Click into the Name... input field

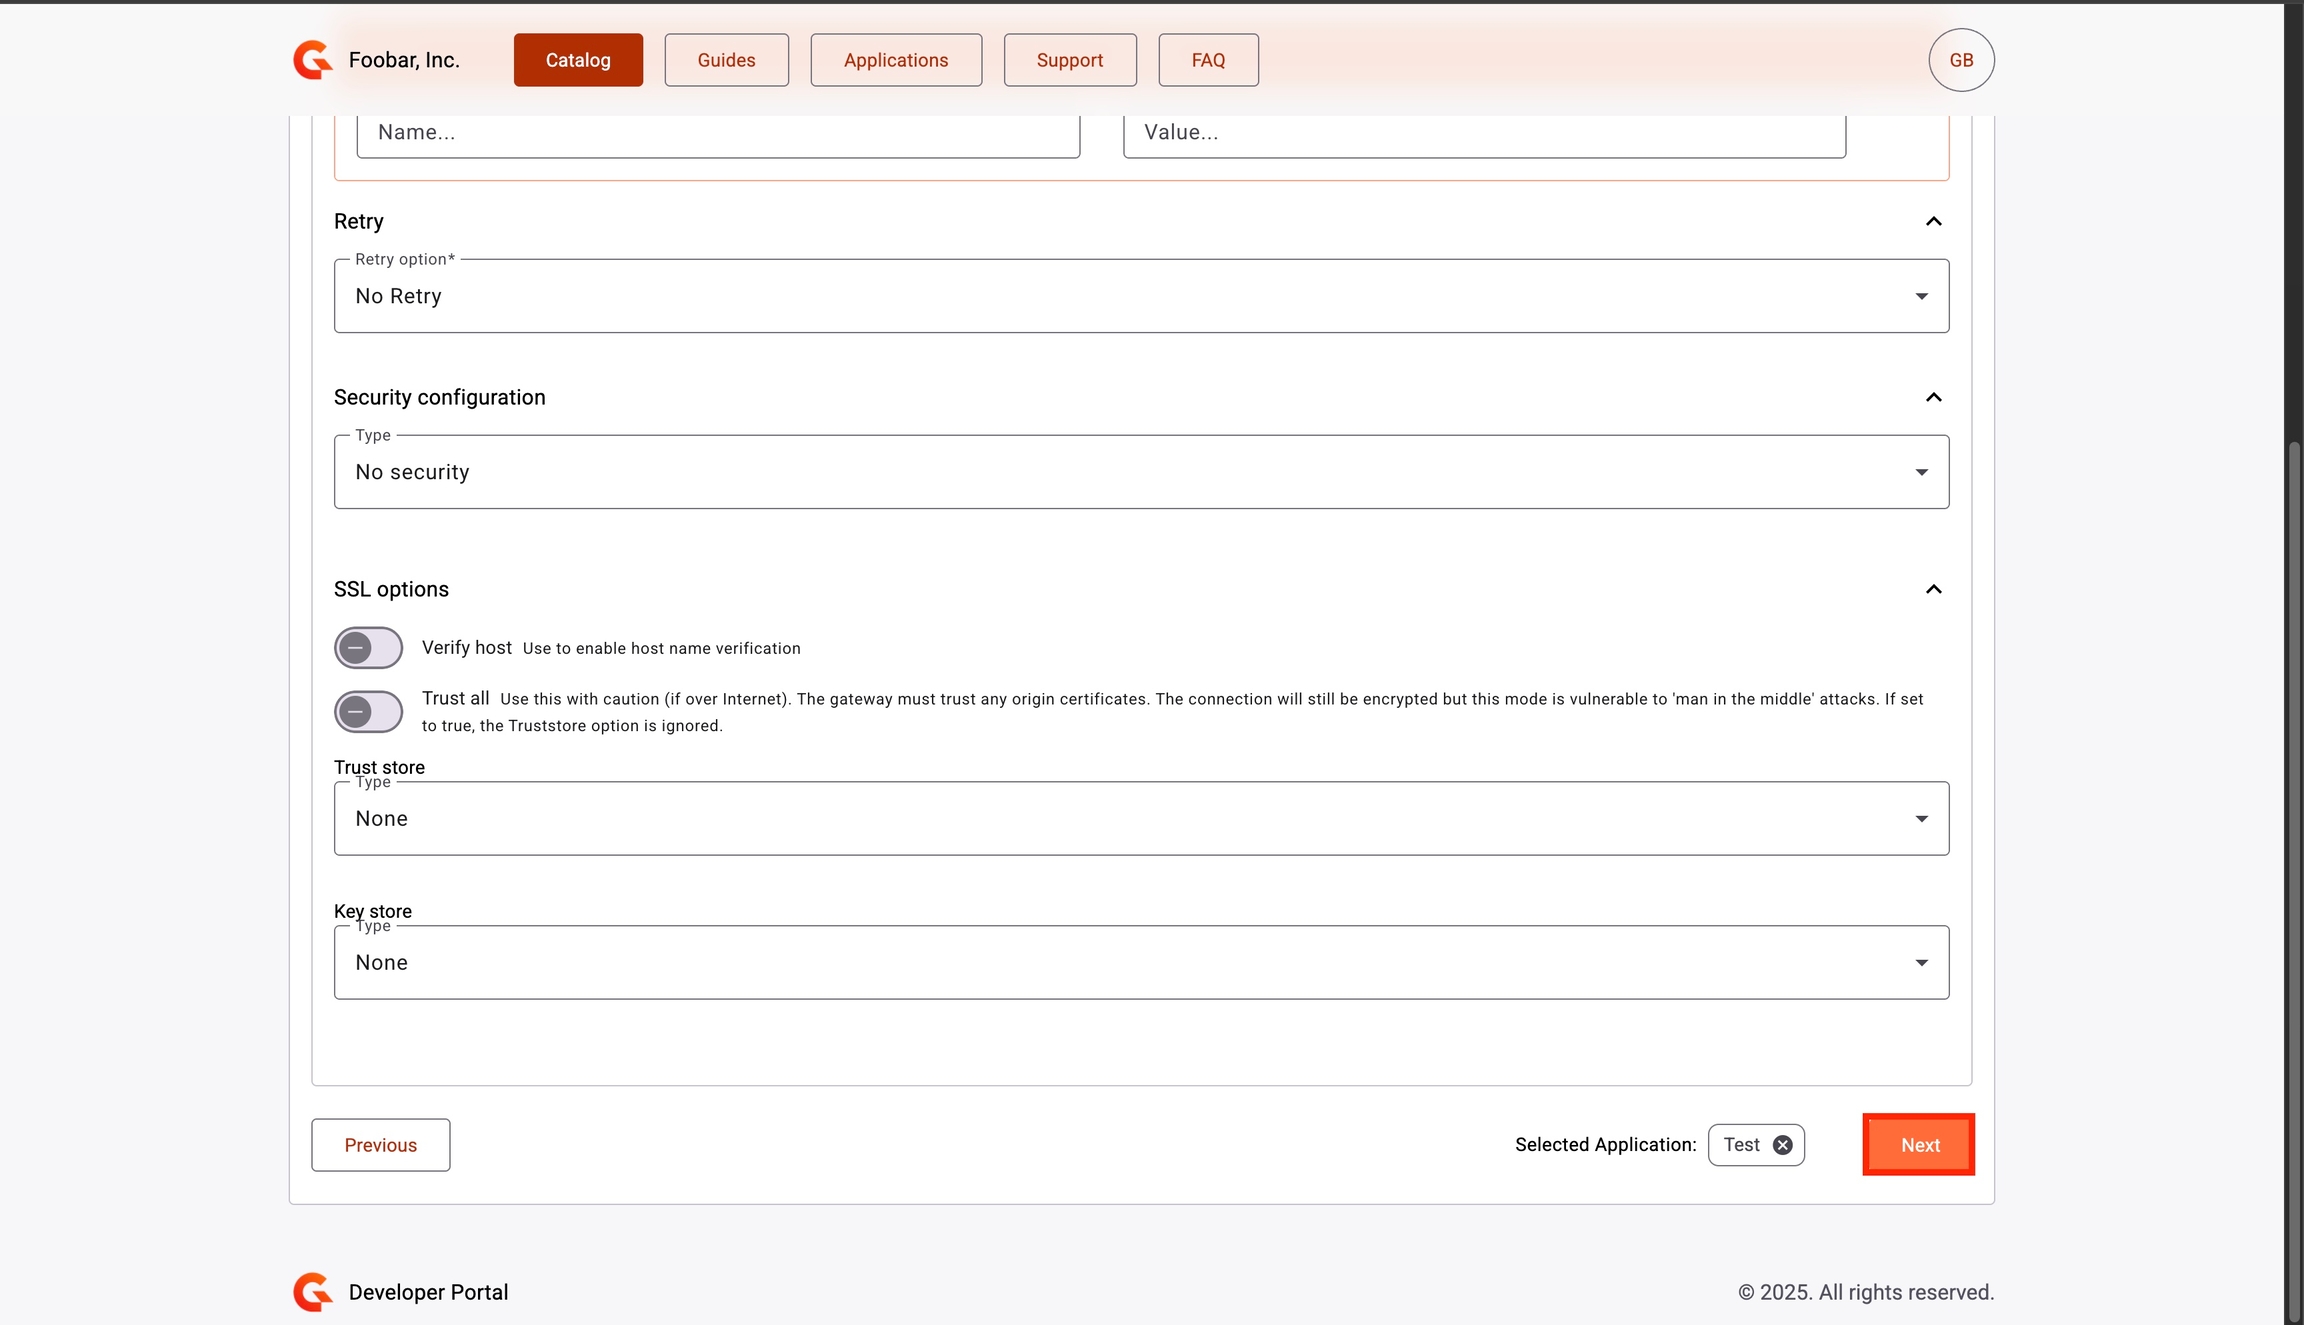point(717,133)
